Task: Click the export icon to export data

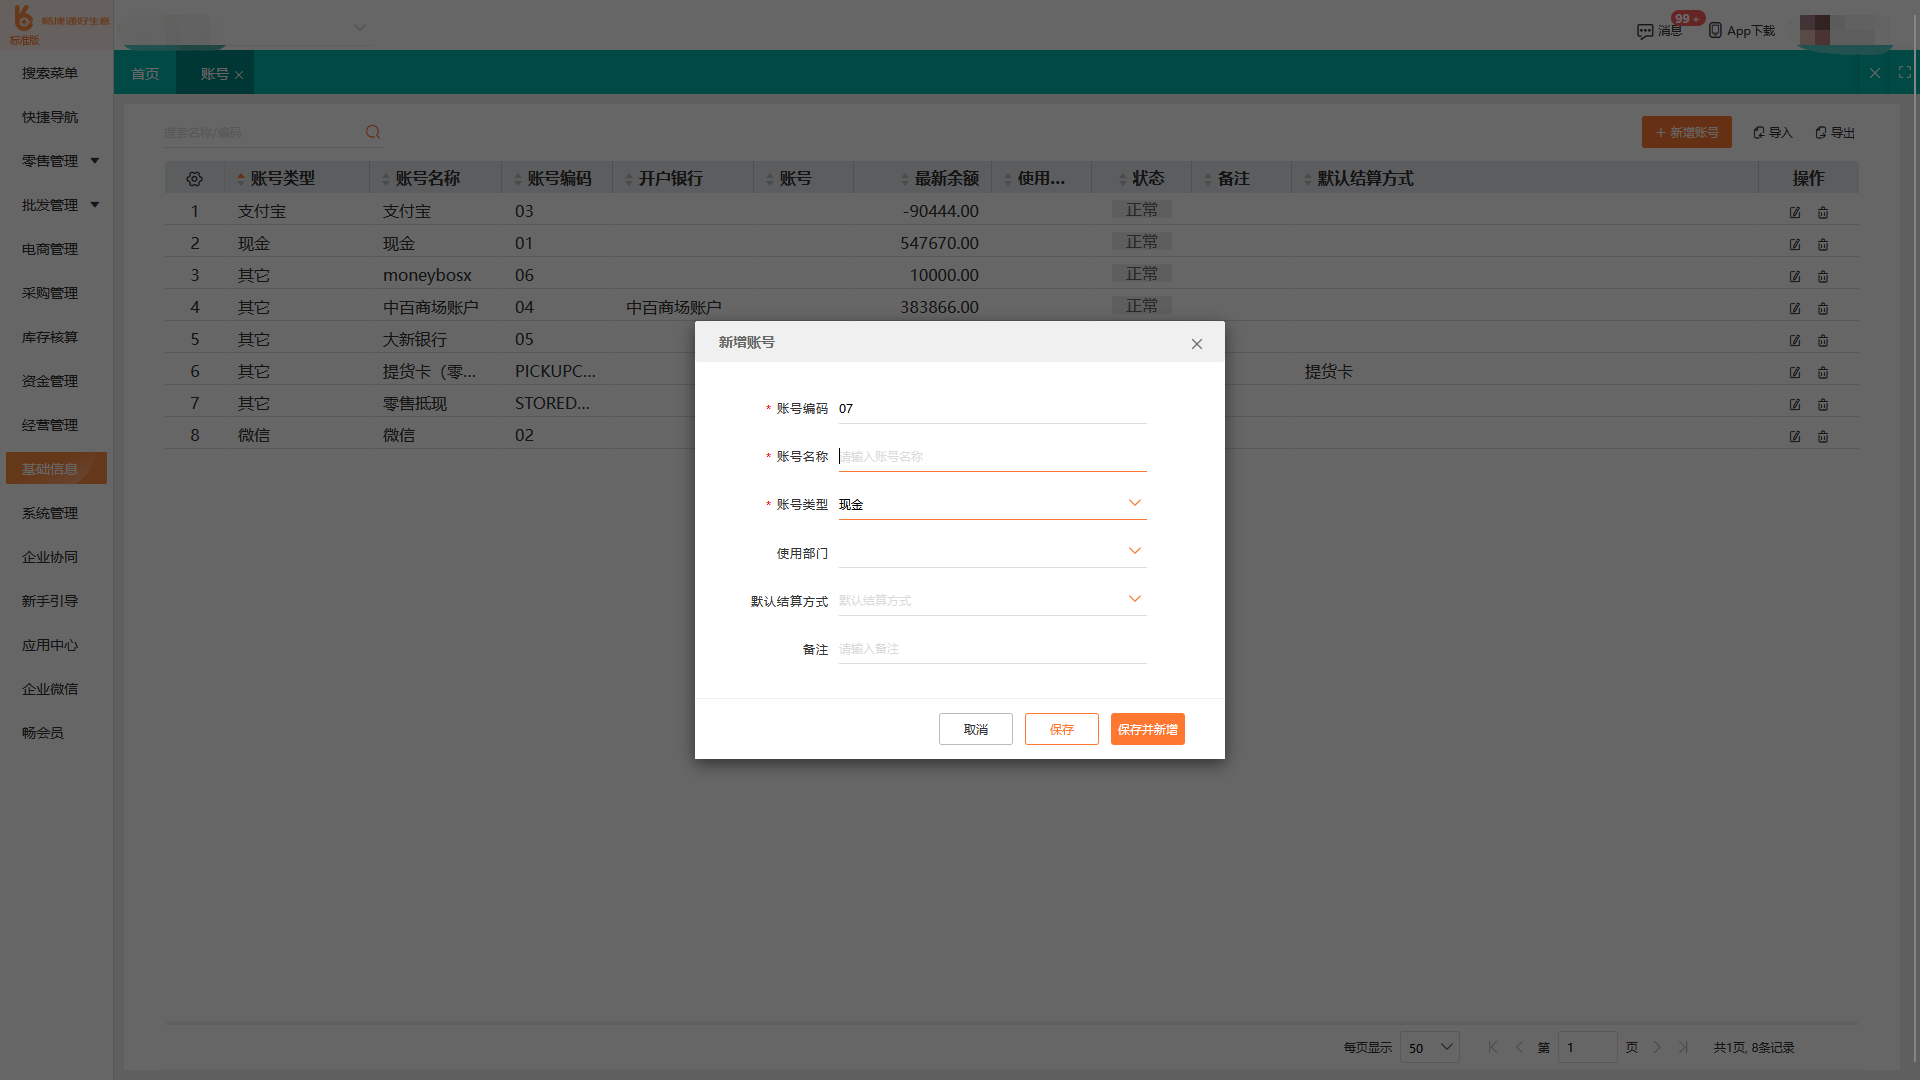Action: point(1837,131)
